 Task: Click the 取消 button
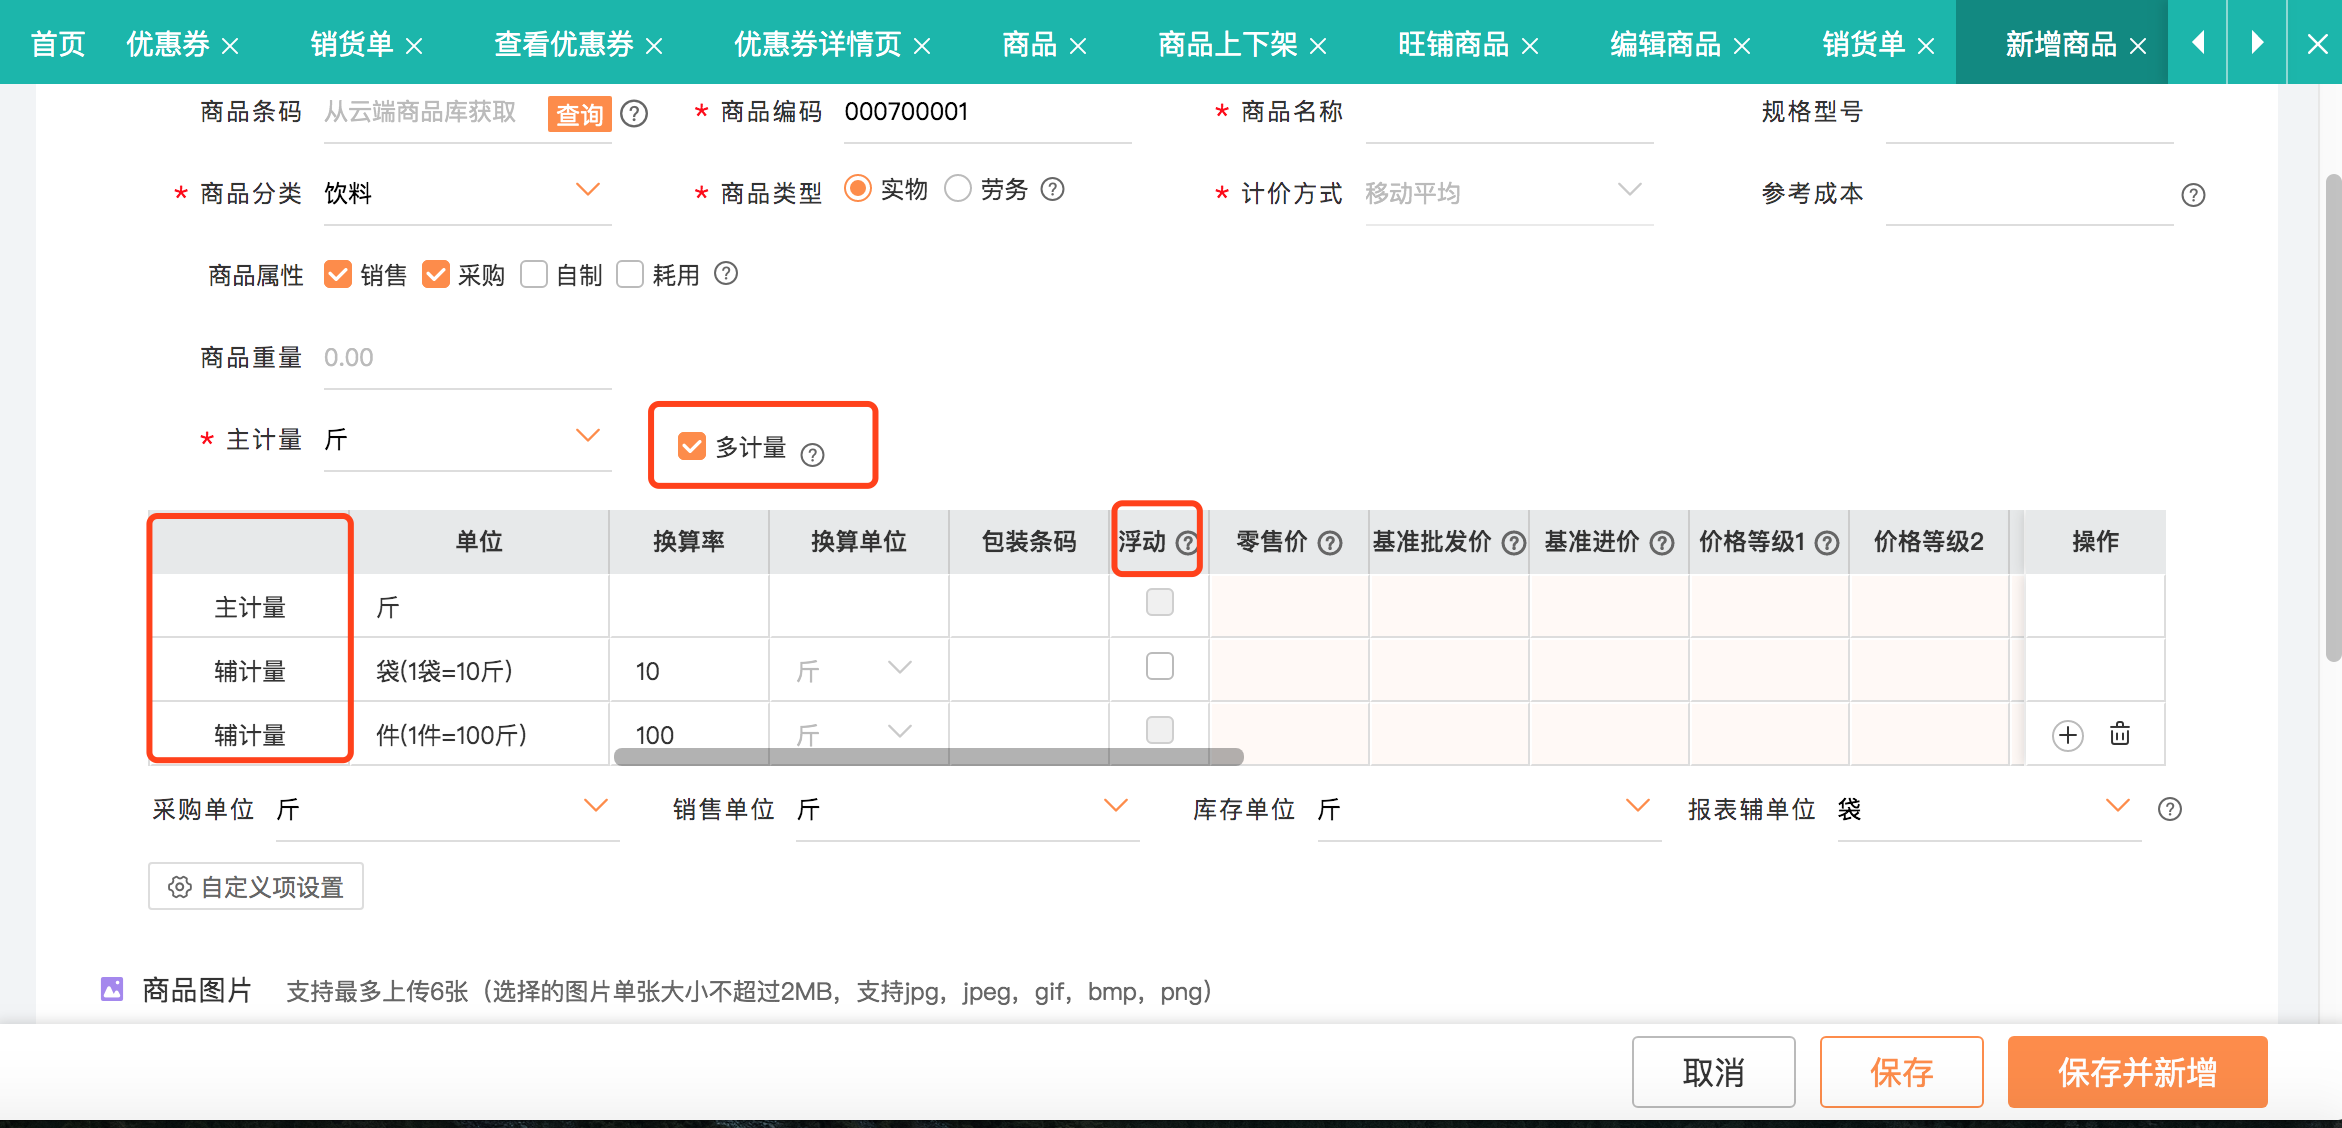pos(1716,1070)
